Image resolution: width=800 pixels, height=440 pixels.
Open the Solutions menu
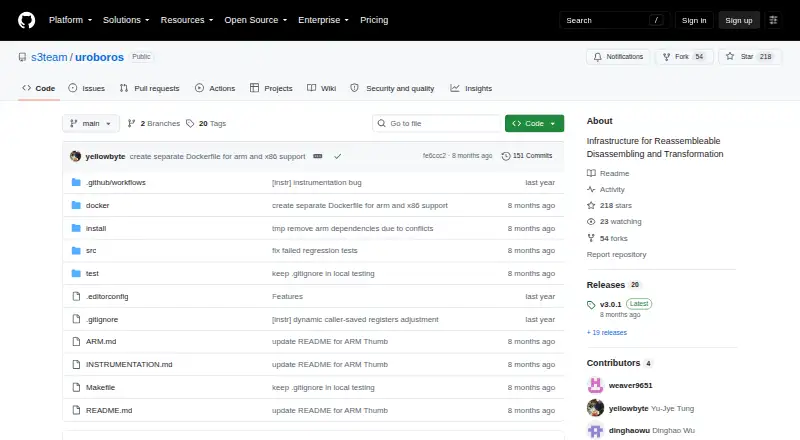click(126, 20)
